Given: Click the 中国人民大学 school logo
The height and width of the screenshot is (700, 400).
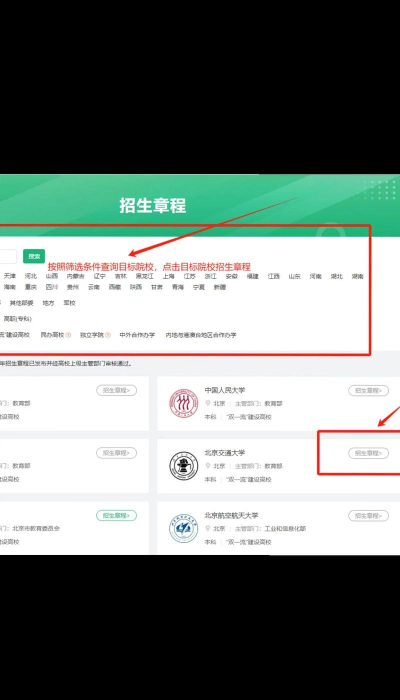Looking at the screenshot, I should pos(183,404).
